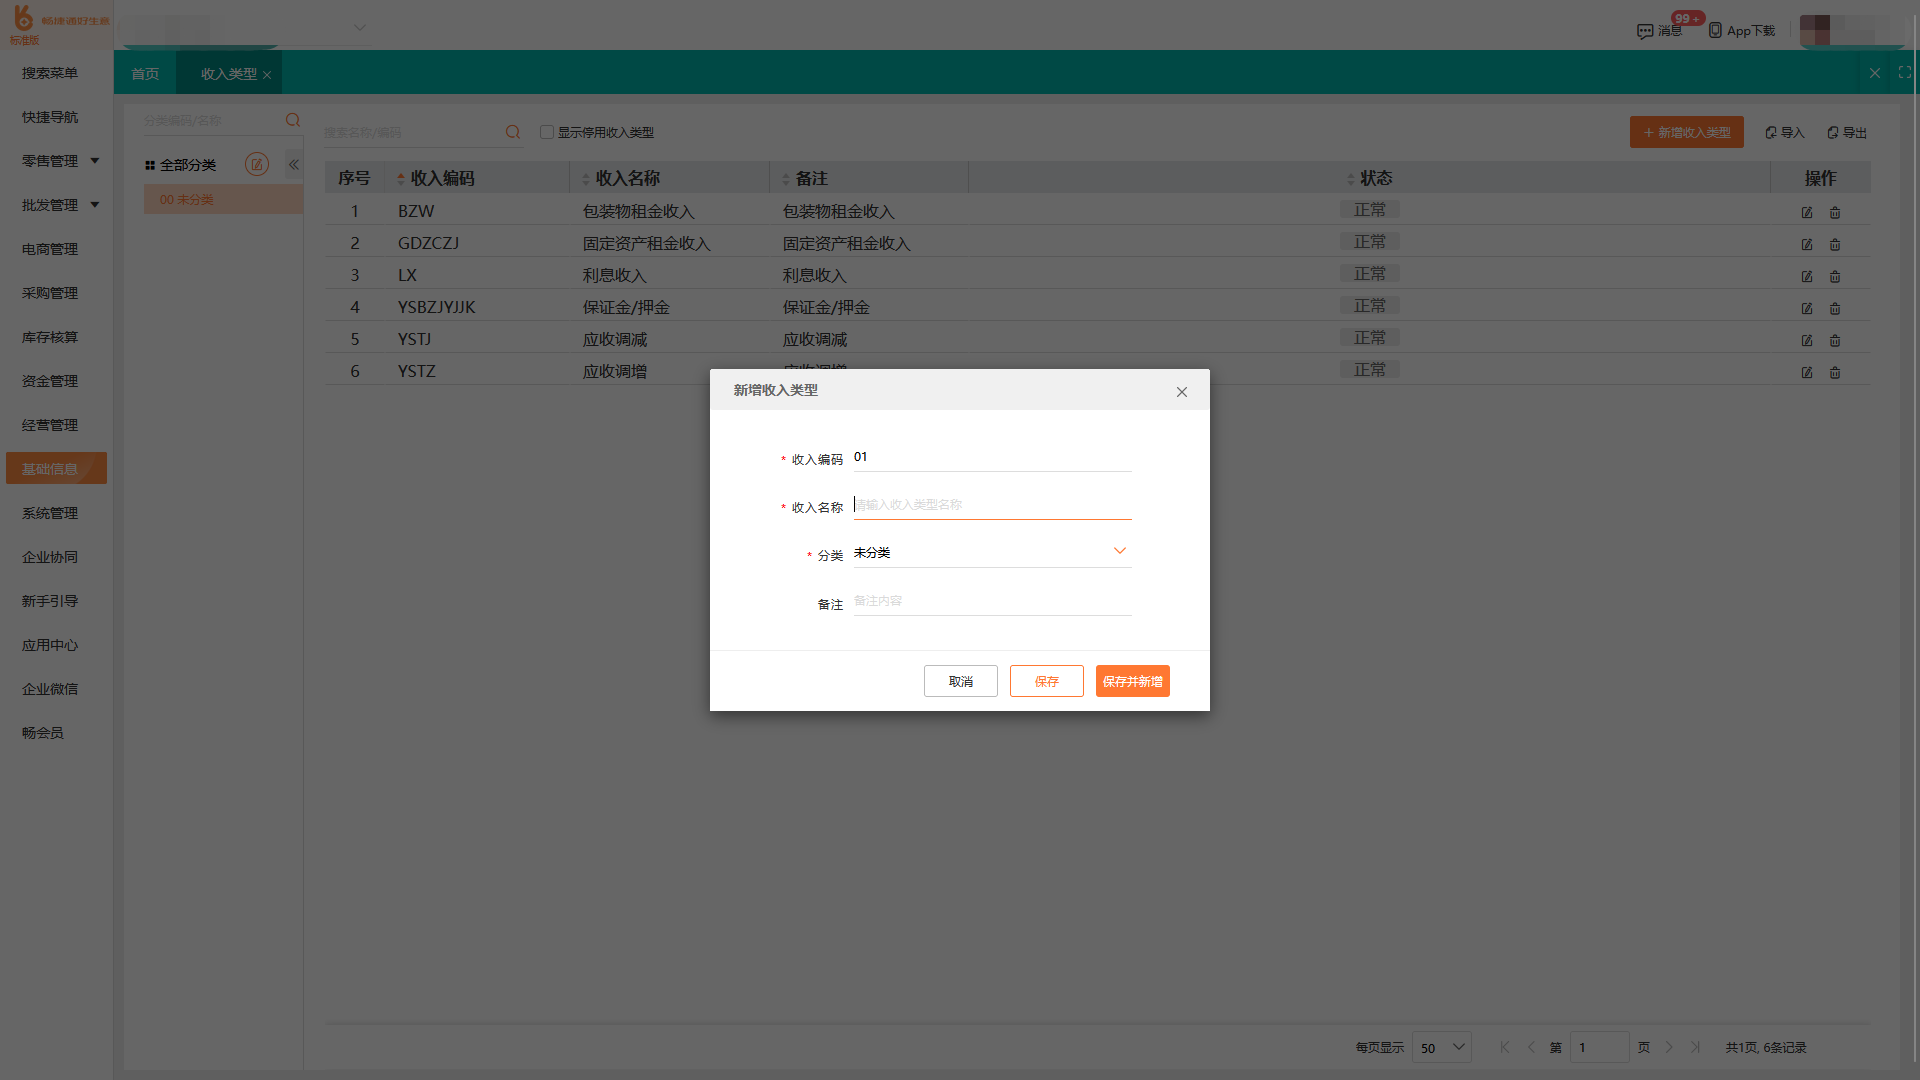
Task: Select 收入类型 tab in navigation
Action: coord(227,73)
